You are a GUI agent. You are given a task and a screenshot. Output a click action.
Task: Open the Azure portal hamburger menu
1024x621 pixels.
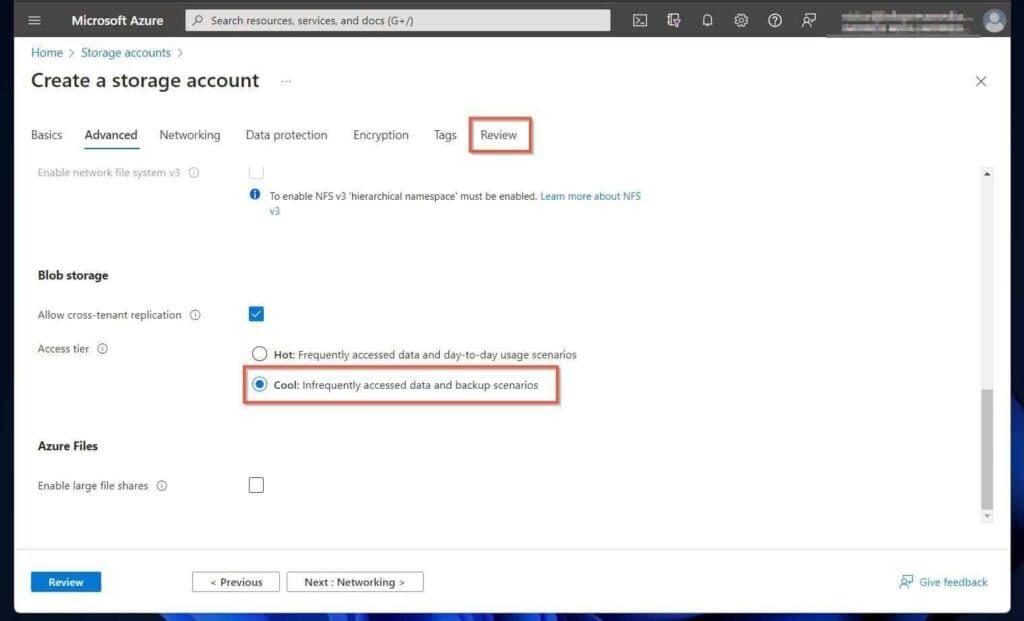coord(35,20)
